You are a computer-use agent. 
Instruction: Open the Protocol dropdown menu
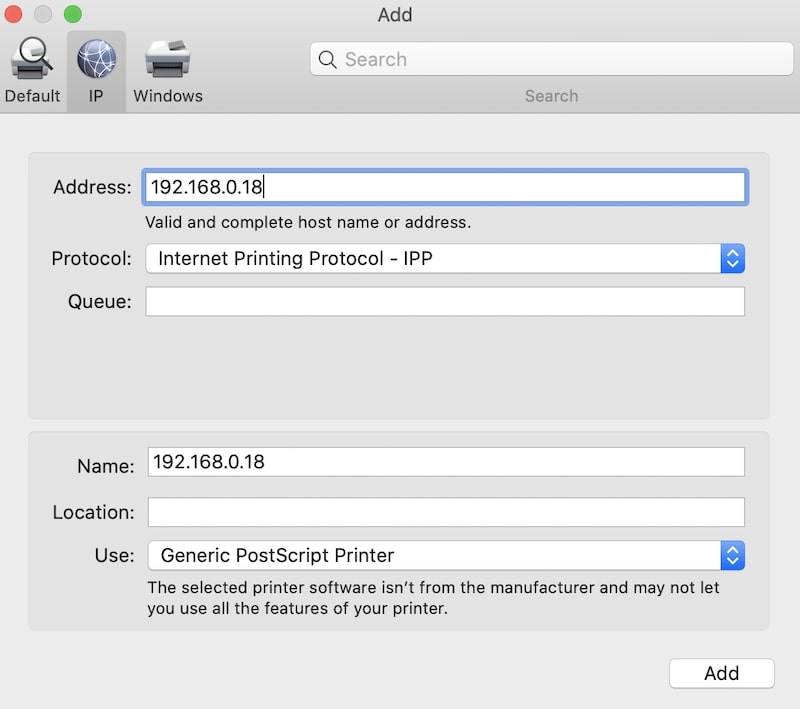point(445,259)
